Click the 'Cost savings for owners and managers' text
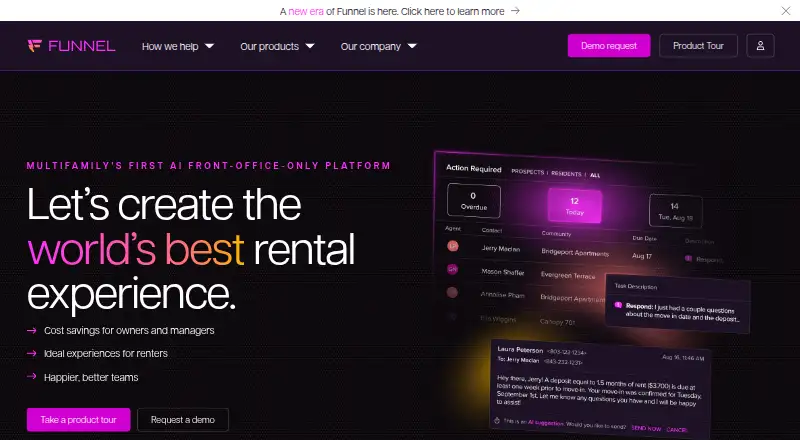This screenshot has width=800, height=440. pyautogui.click(x=129, y=331)
